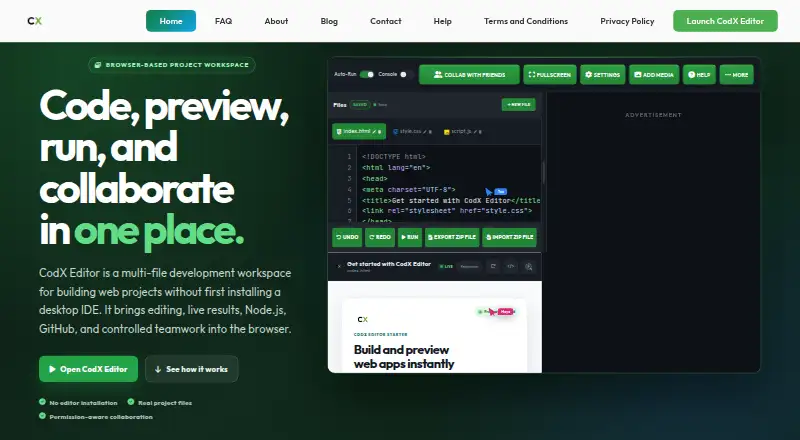The height and width of the screenshot is (440, 800).
Task: Open the About page
Action: point(276,21)
